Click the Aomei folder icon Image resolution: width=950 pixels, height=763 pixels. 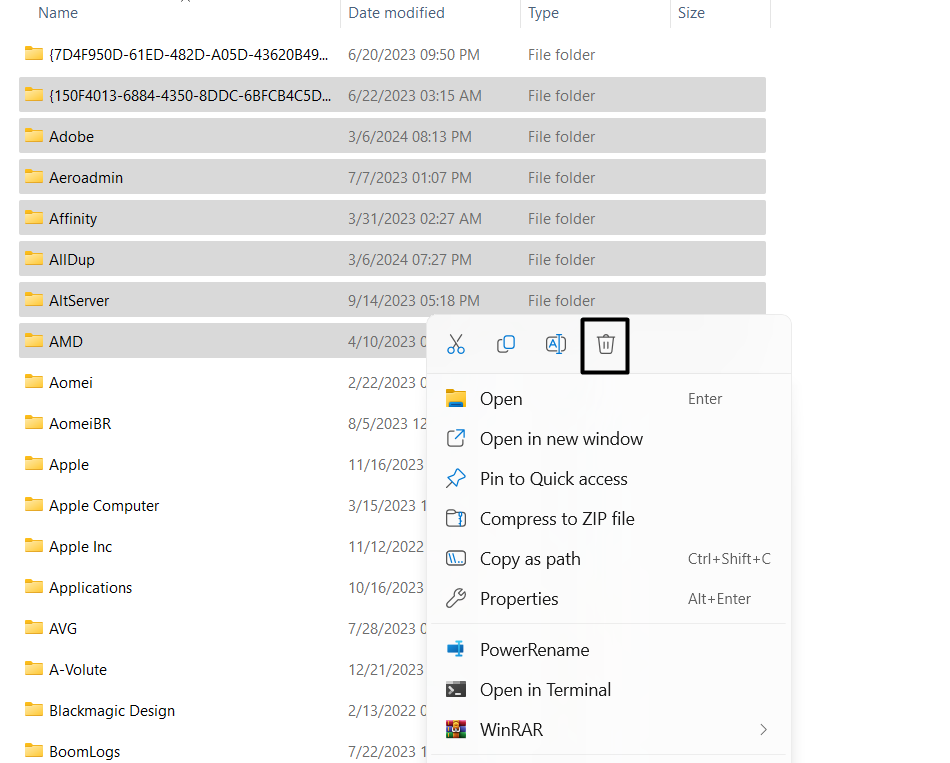coord(34,382)
